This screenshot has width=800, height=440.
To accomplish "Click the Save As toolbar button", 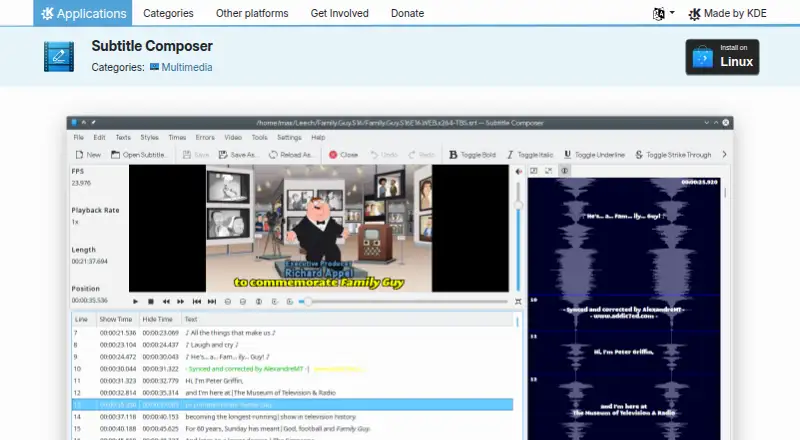I will pos(238,155).
